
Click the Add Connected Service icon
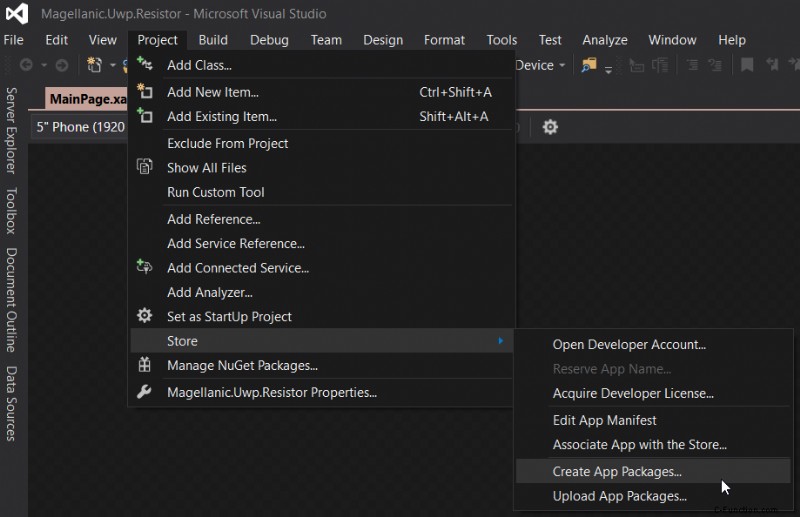coord(145,267)
